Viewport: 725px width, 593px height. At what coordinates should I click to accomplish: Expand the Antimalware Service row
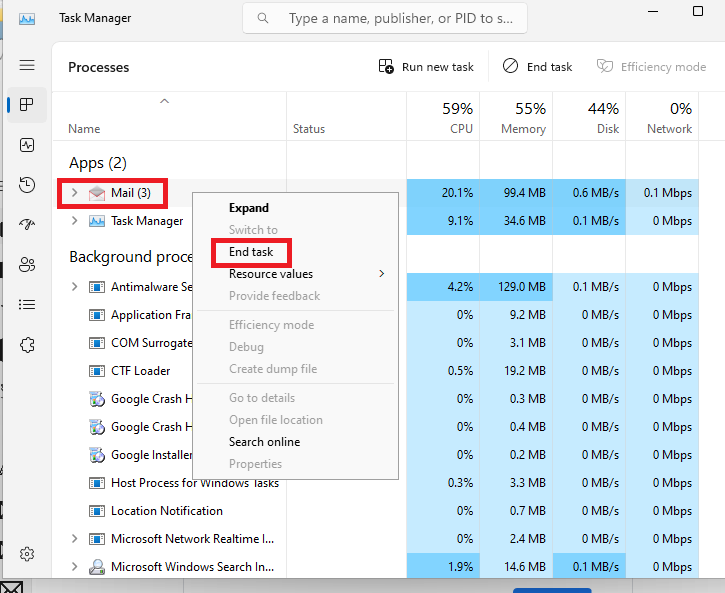(x=74, y=287)
